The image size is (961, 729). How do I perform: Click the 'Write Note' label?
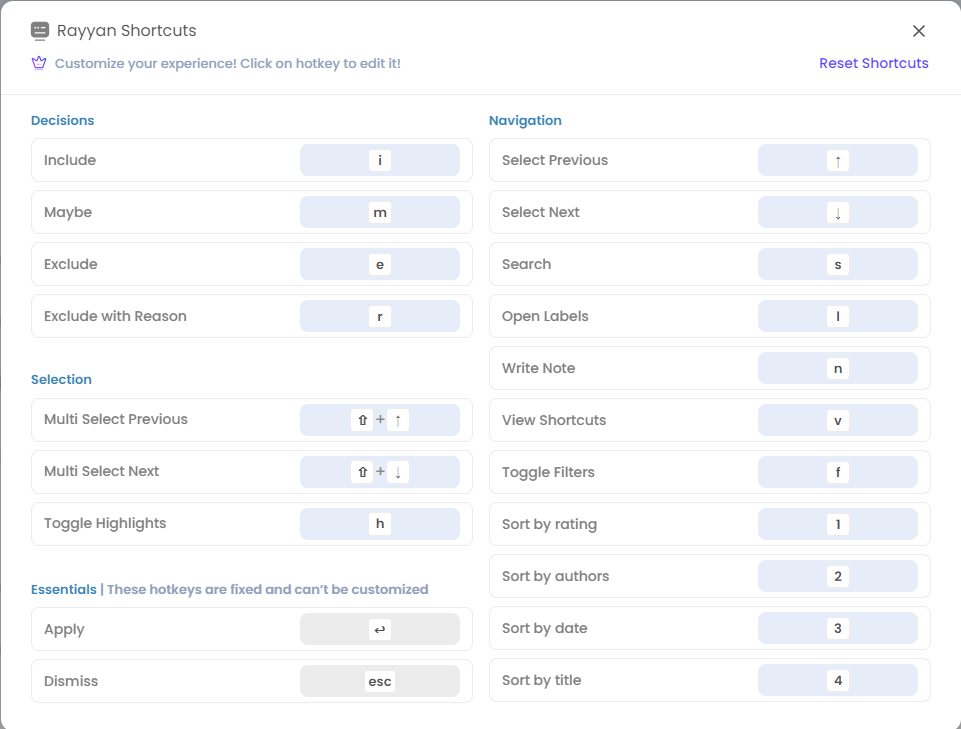pyautogui.click(x=538, y=368)
